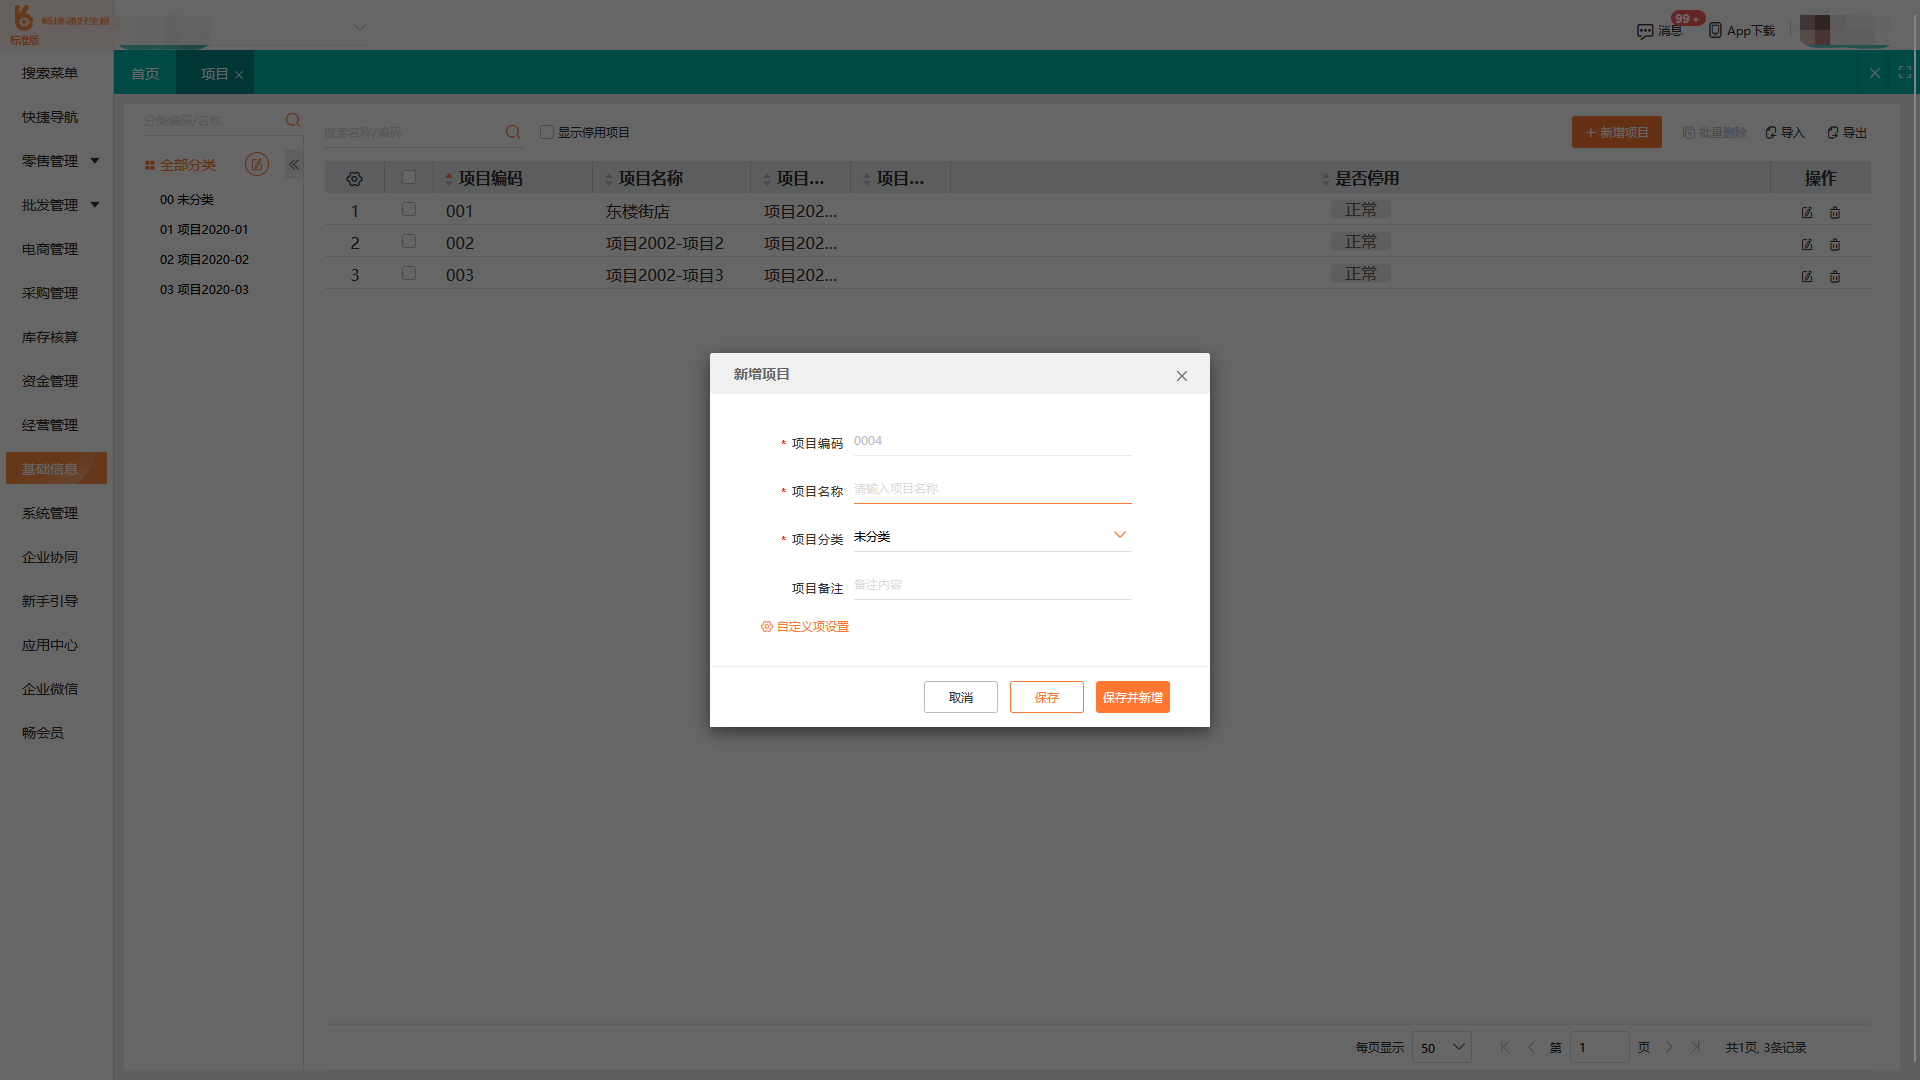This screenshot has width=1920, height=1080.
Task: Check the select-all checkbox in header
Action: pyautogui.click(x=409, y=177)
